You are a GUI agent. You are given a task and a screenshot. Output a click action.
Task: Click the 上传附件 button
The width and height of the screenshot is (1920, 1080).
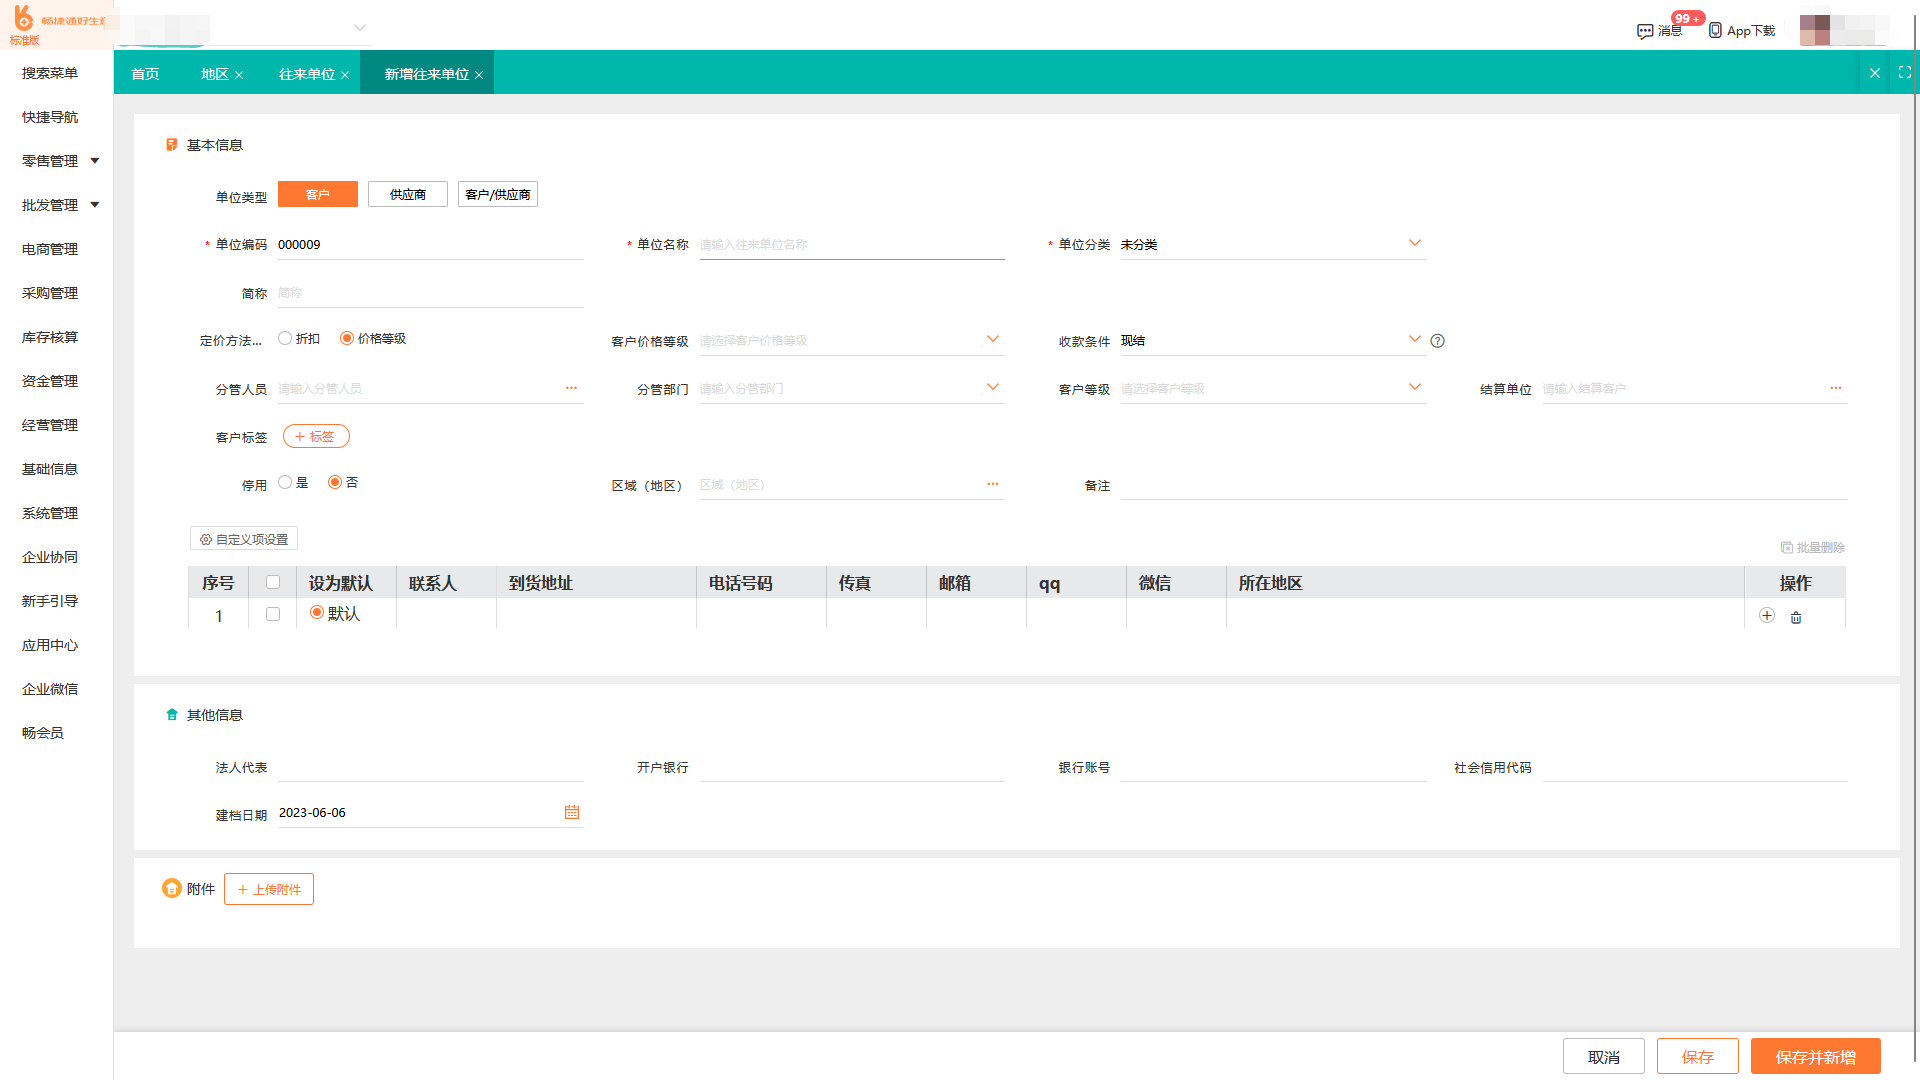(269, 889)
